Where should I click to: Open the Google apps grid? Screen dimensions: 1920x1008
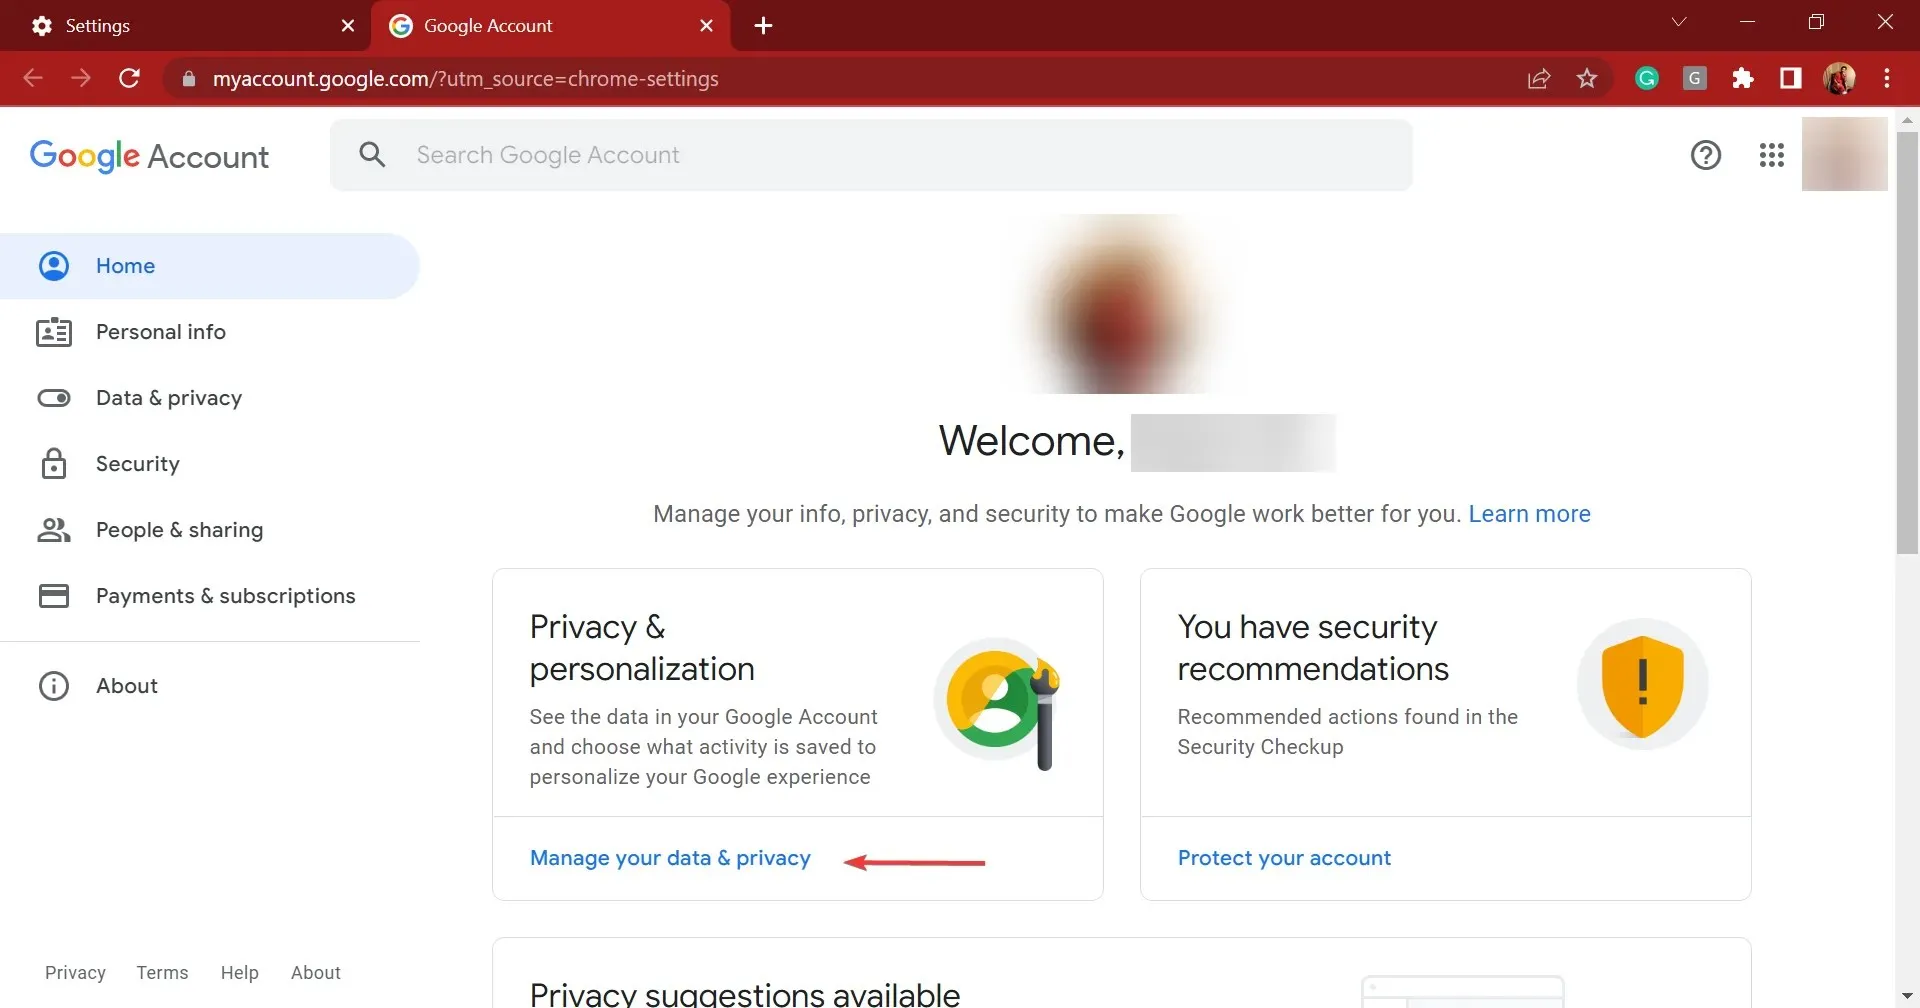click(1772, 155)
